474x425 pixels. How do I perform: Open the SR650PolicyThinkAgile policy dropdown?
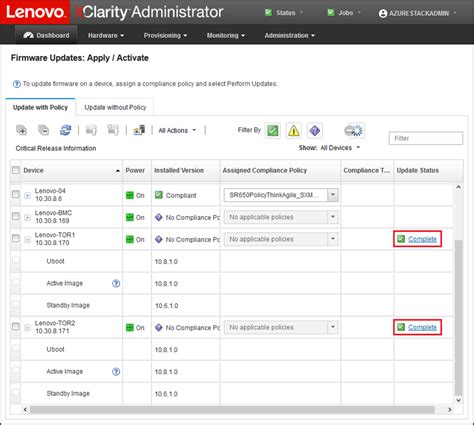333,195
